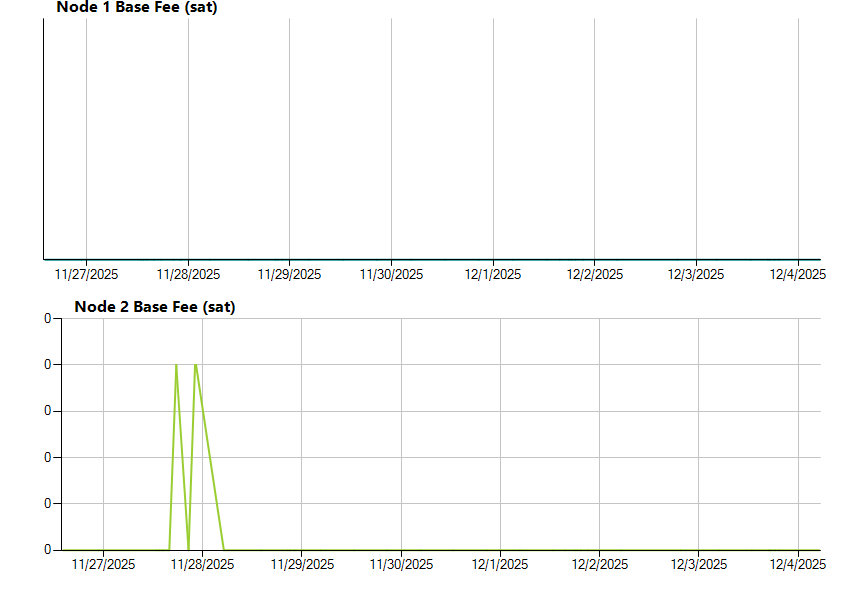Image resolution: width=860 pixels, height=600 pixels.
Task: Select 12/3/2025 label on Node 1 chart
Action: coord(696,274)
